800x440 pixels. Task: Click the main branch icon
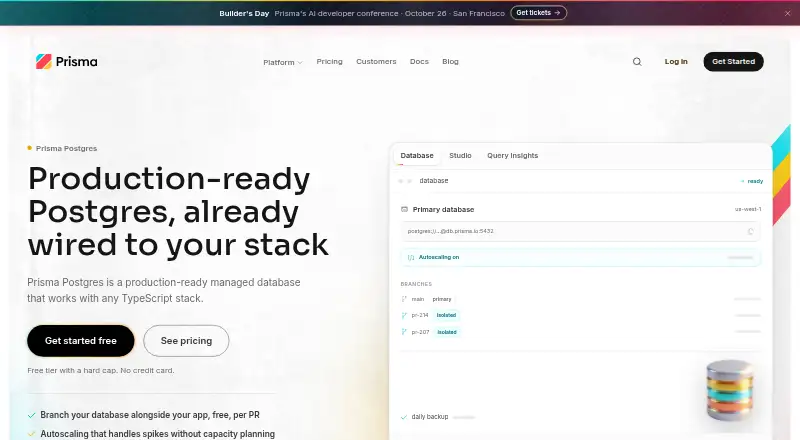point(404,299)
